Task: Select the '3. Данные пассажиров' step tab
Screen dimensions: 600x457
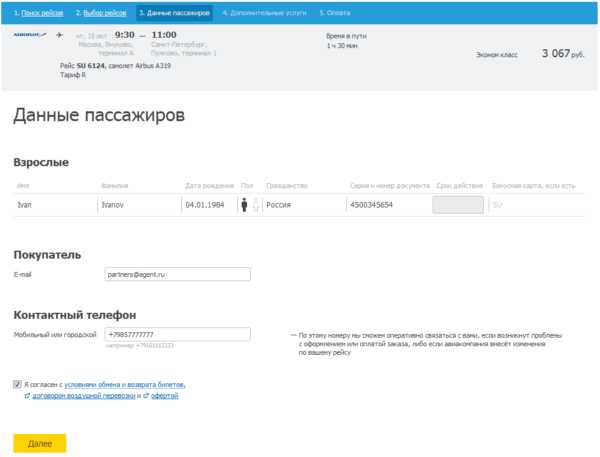Action: [174, 13]
